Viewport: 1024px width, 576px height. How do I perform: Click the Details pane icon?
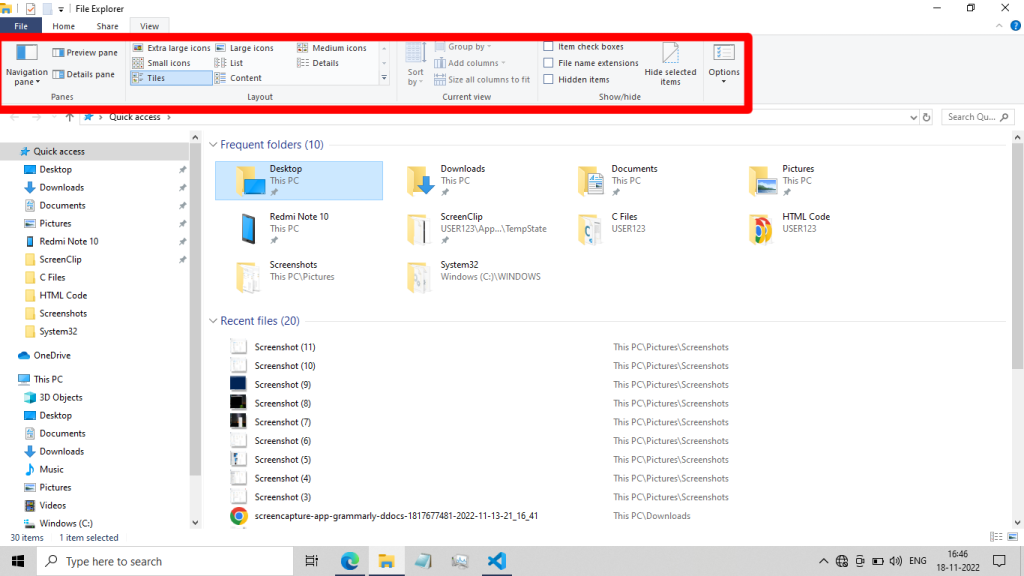tap(58, 75)
